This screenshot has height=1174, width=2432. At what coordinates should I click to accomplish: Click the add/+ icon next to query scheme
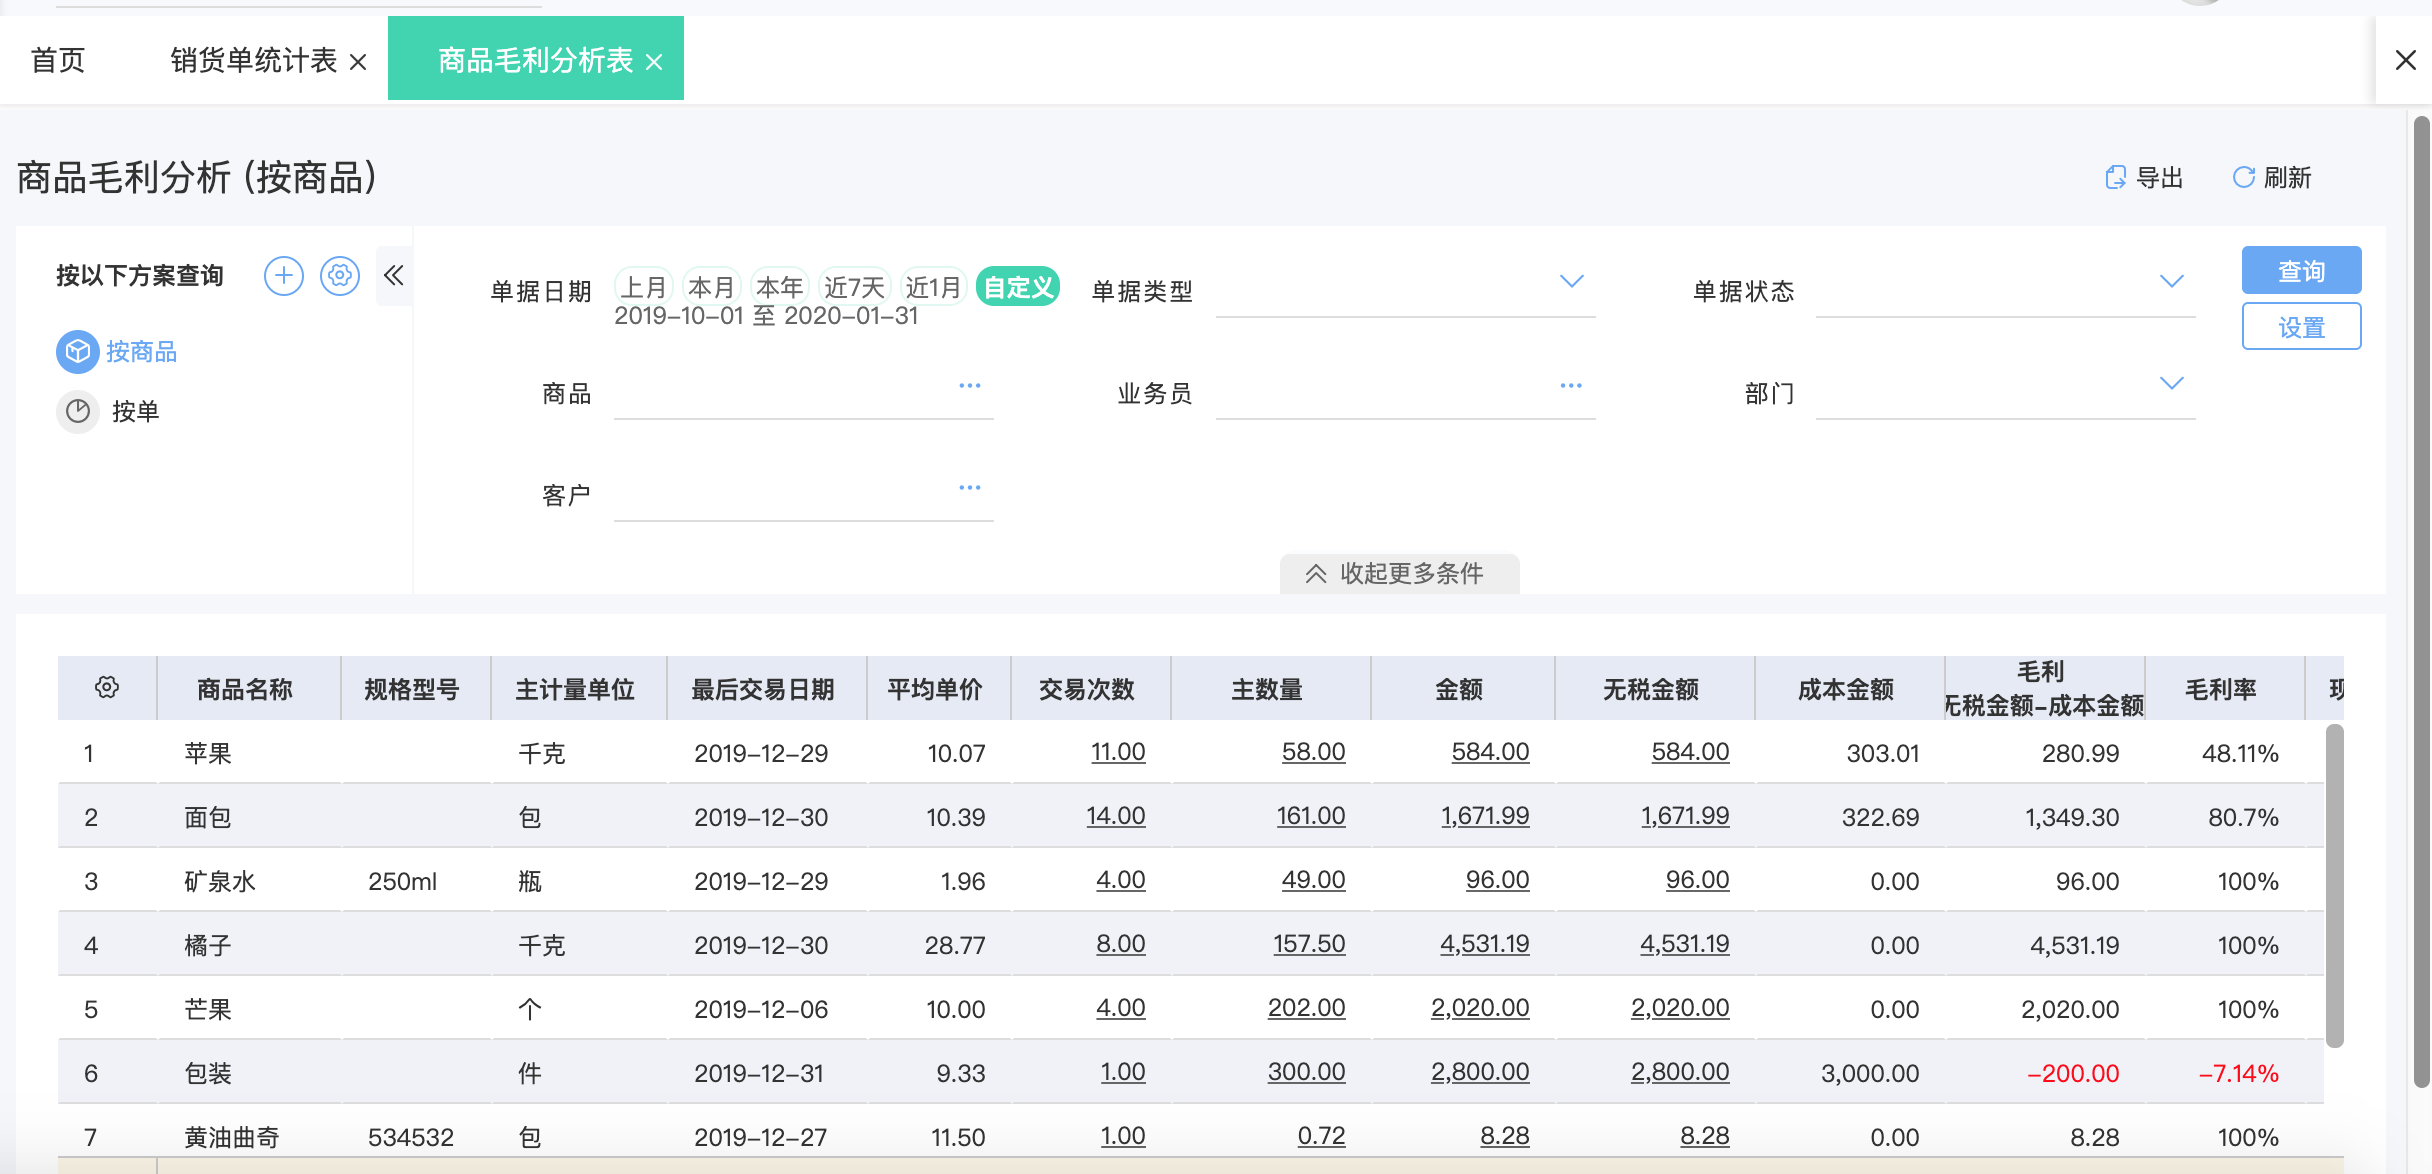click(284, 278)
